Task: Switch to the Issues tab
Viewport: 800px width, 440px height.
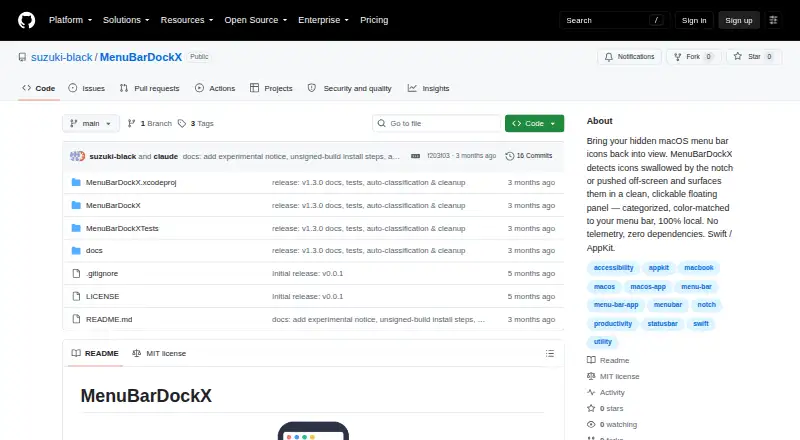Action: coord(87,88)
